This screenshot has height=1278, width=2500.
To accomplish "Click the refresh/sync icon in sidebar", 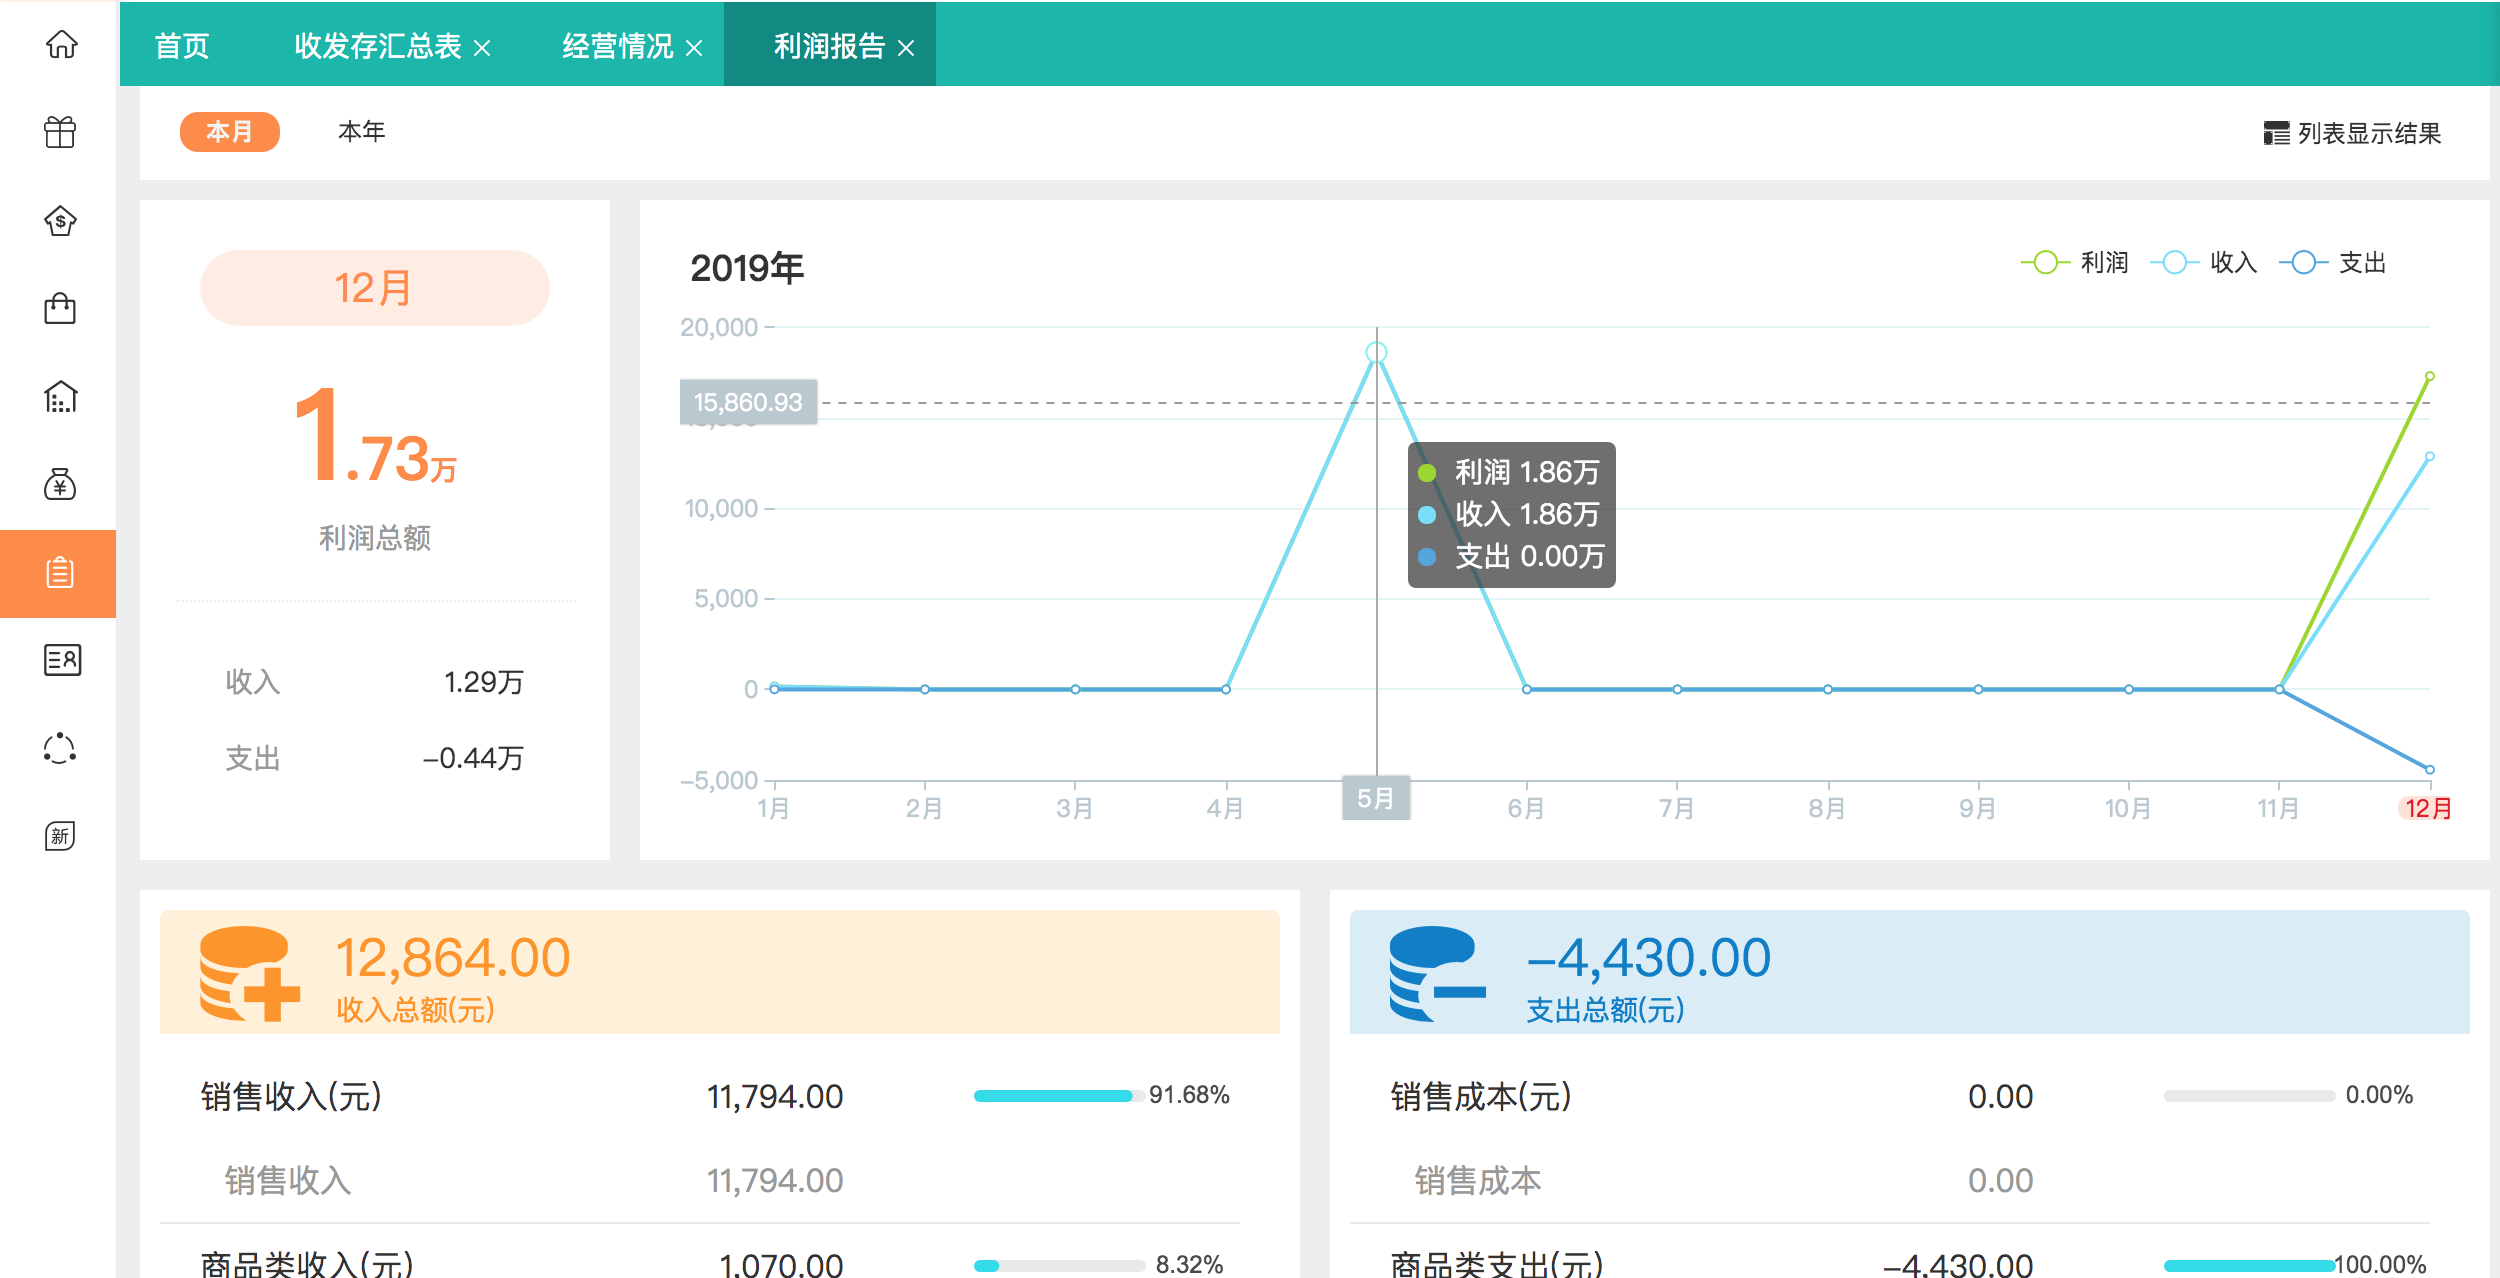I will (x=60, y=747).
